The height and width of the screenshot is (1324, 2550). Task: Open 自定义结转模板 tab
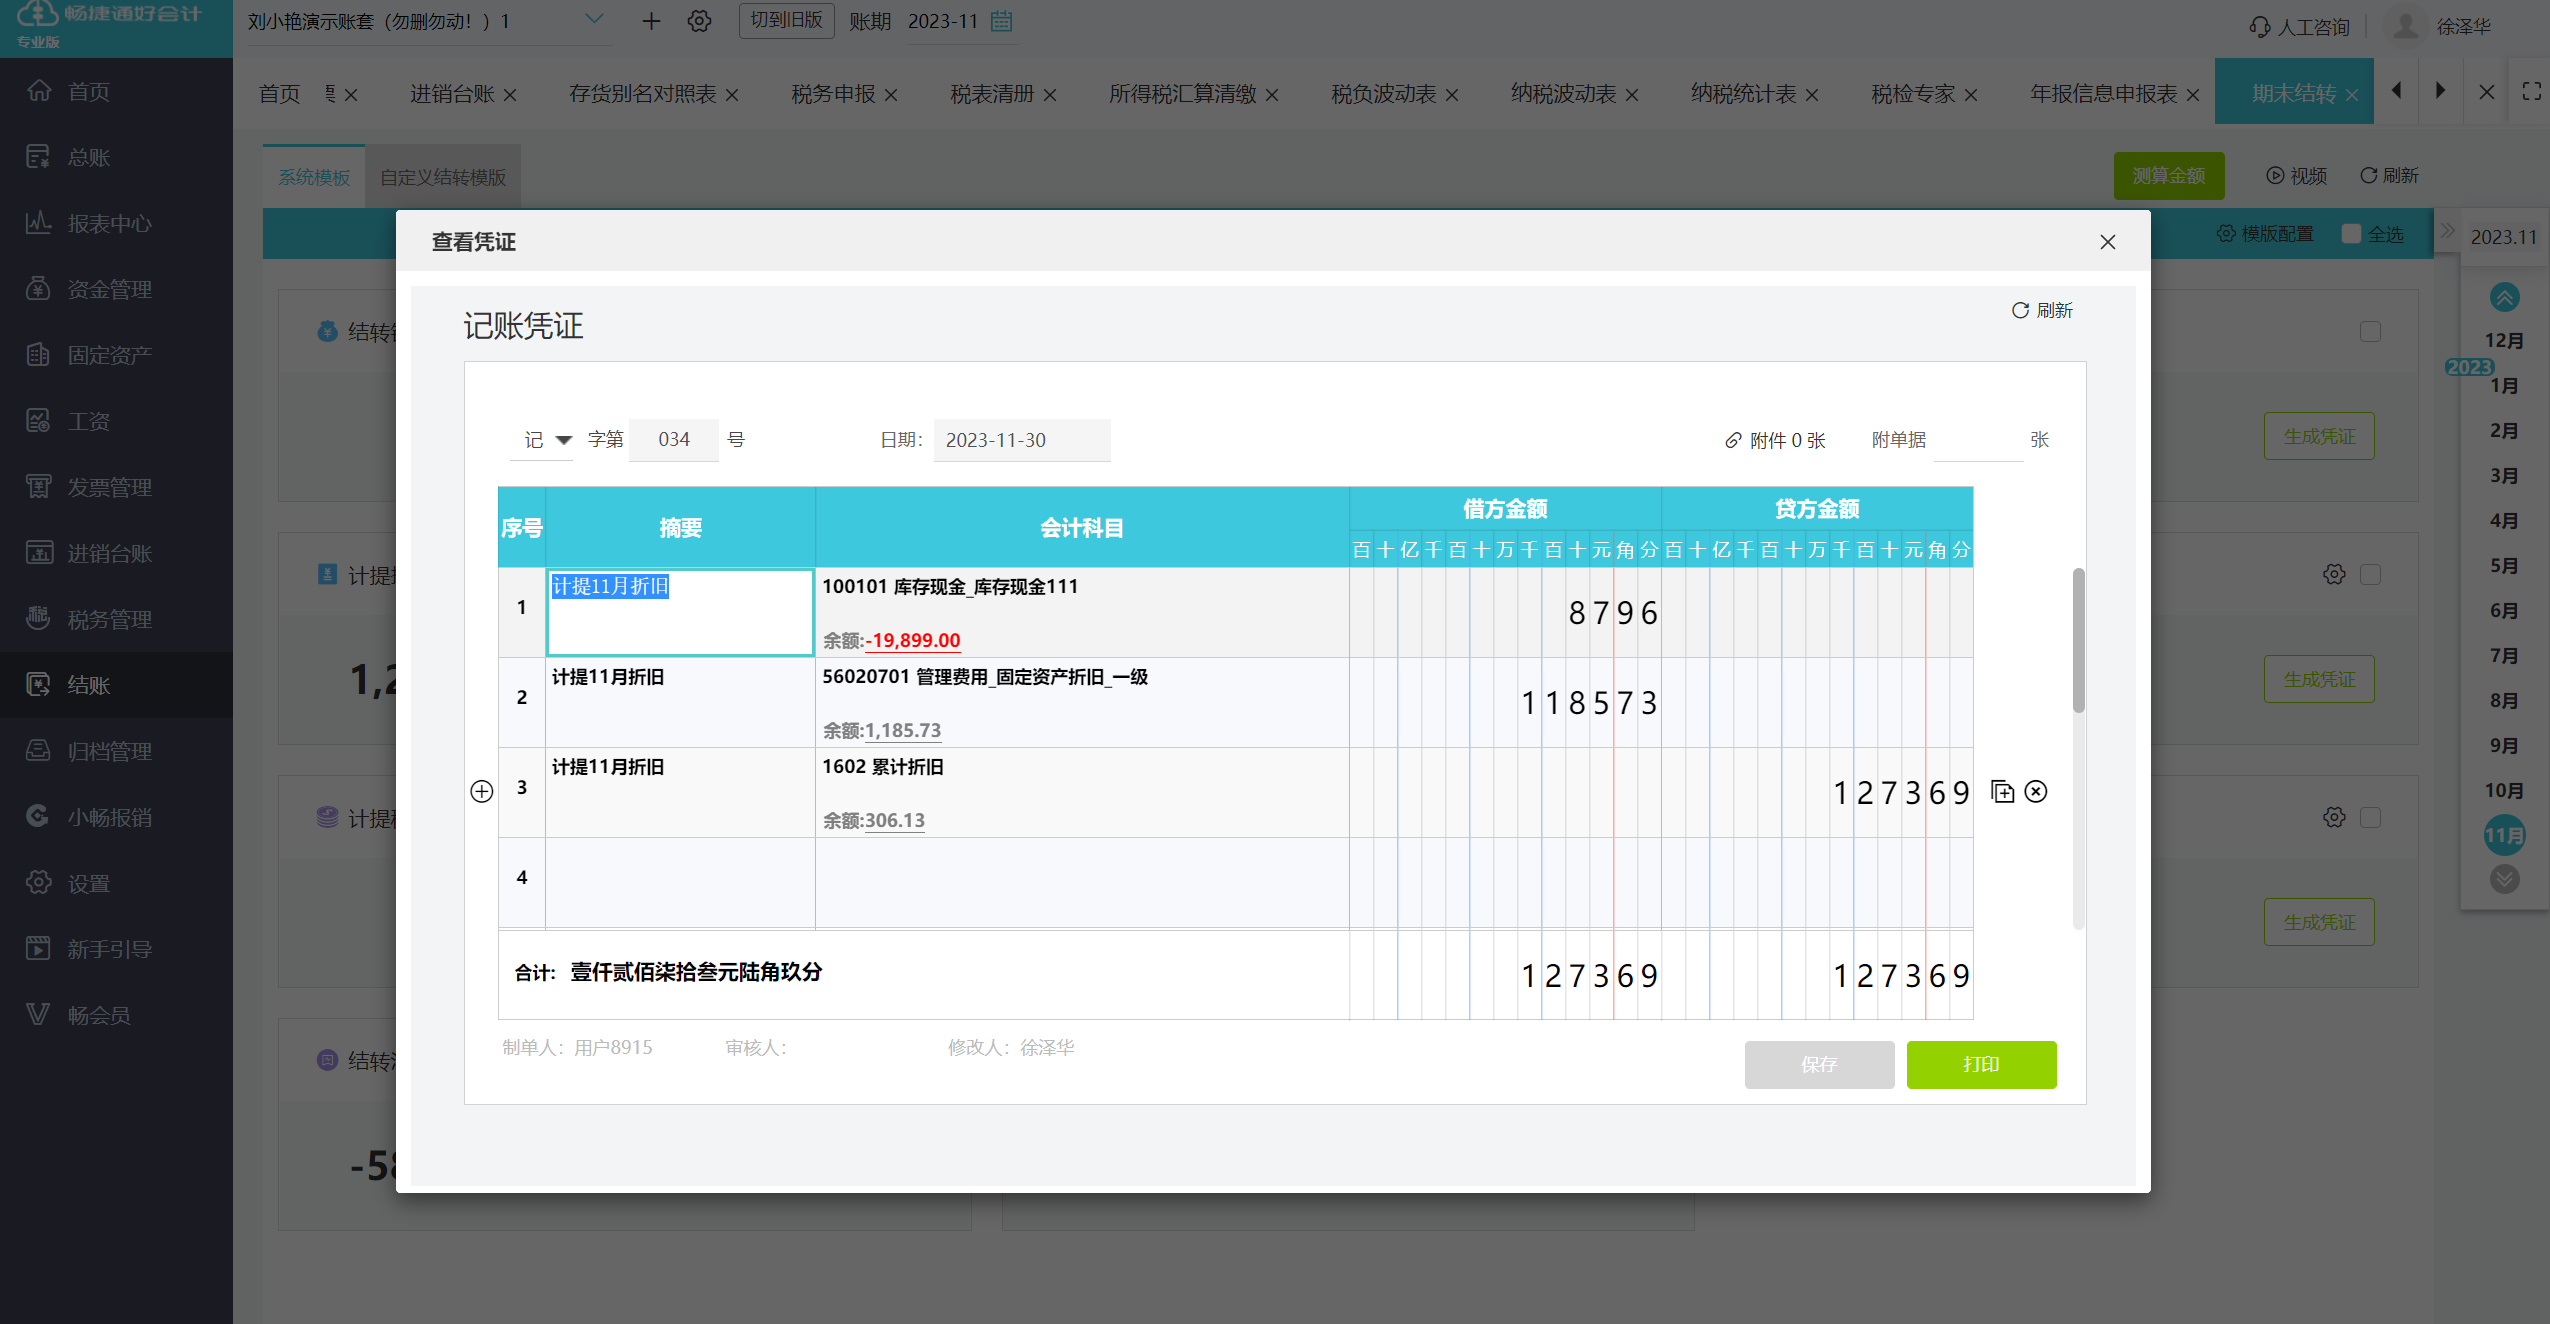pos(447,175)
